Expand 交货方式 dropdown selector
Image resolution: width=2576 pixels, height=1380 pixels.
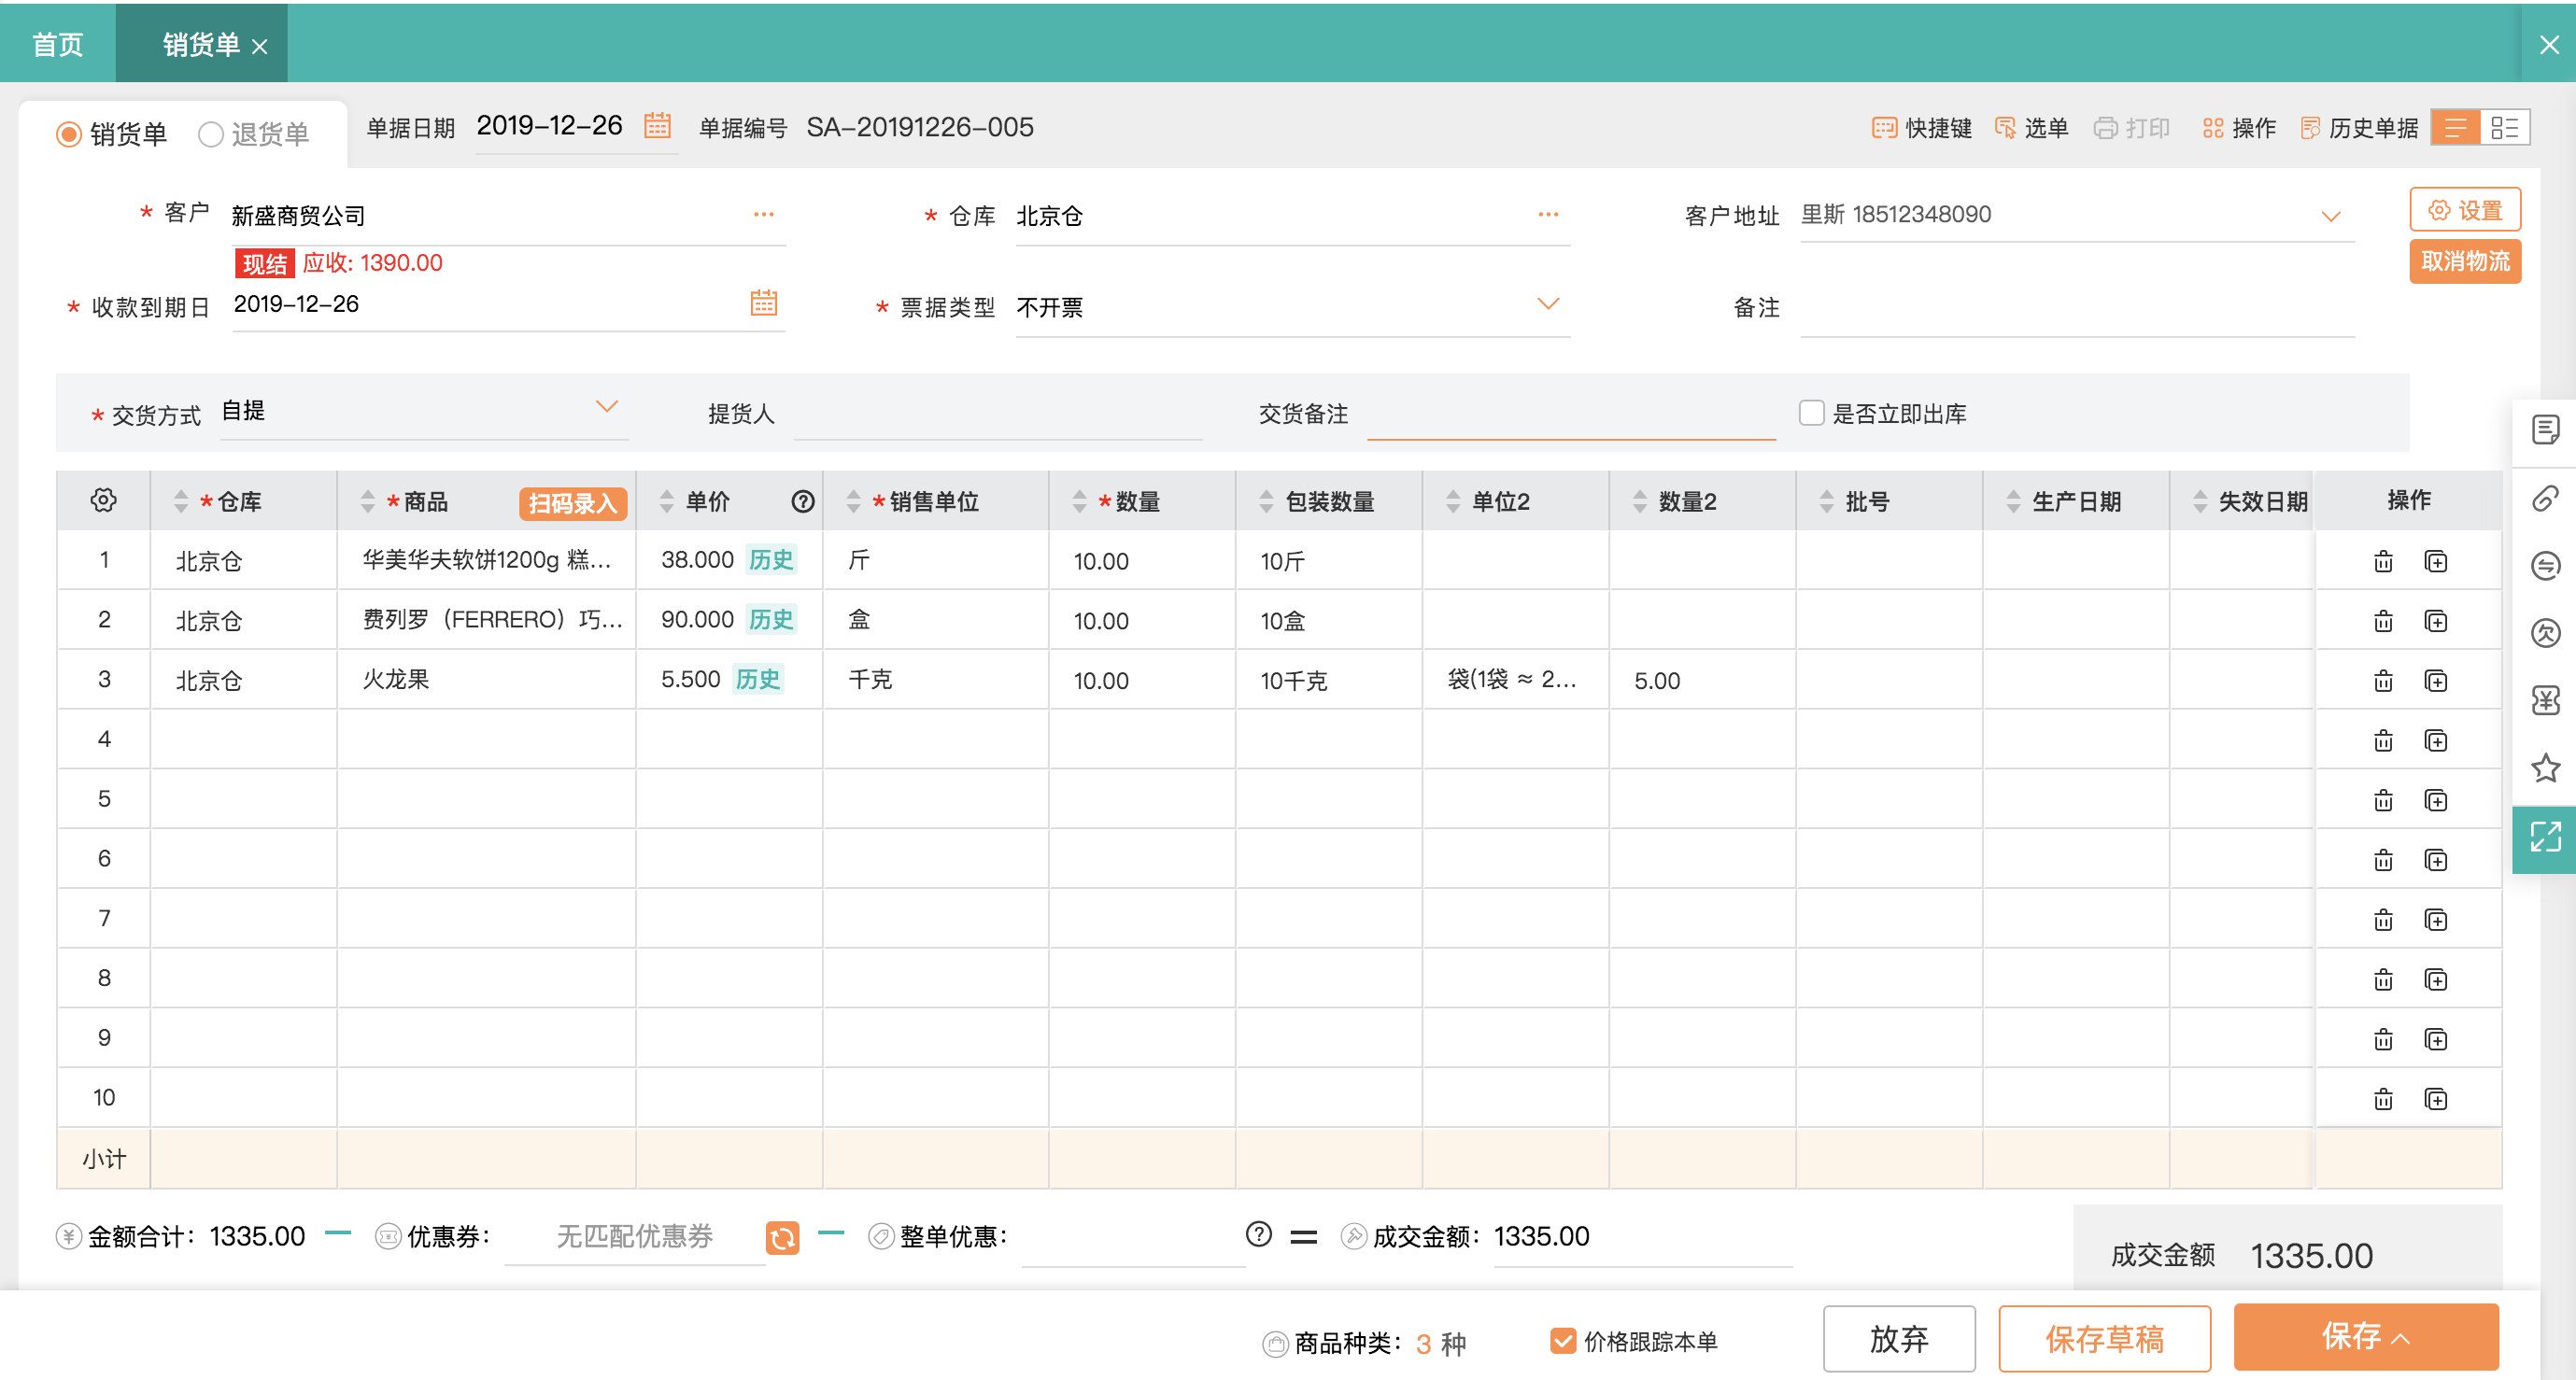(608, 413)
